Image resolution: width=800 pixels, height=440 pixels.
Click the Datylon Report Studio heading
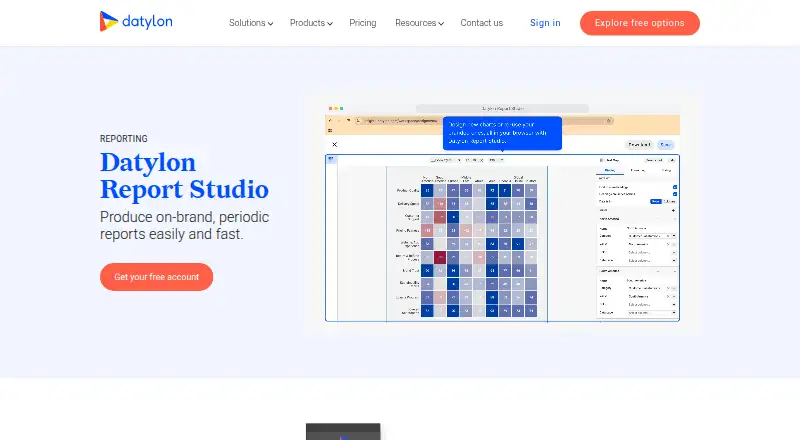[184, 176]
